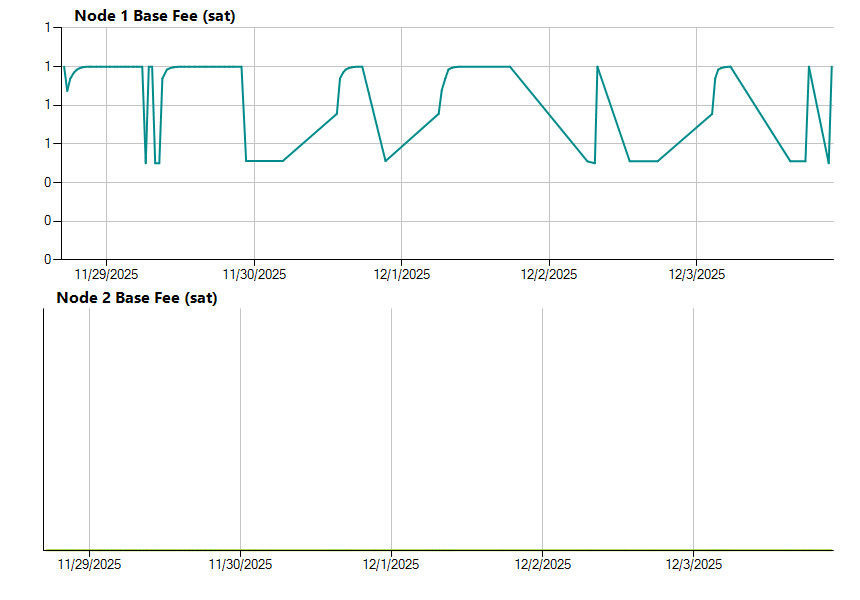Click 11/30/2025 label under Node 2 chart

click(x=240, y=565)
